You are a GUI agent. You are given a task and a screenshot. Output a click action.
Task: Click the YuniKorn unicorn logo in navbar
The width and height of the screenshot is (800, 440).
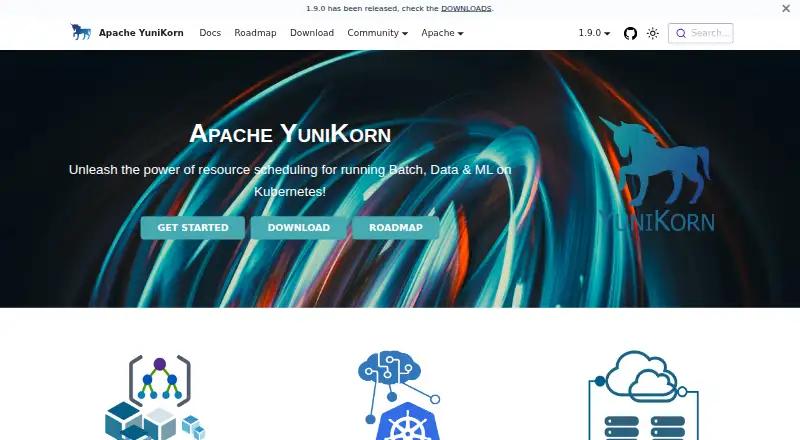click(81, 32)
